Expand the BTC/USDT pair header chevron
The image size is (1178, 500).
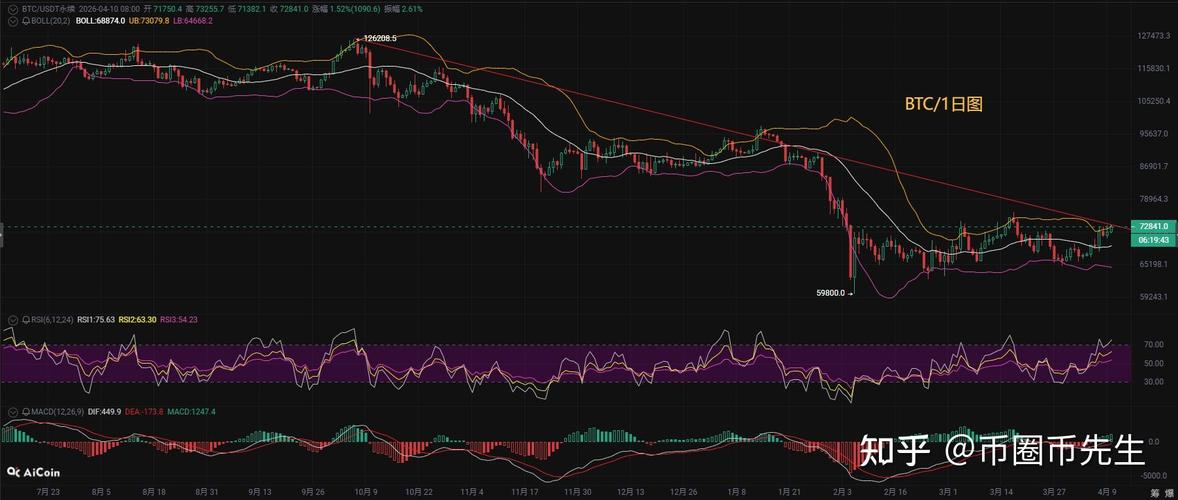(11, 7)
